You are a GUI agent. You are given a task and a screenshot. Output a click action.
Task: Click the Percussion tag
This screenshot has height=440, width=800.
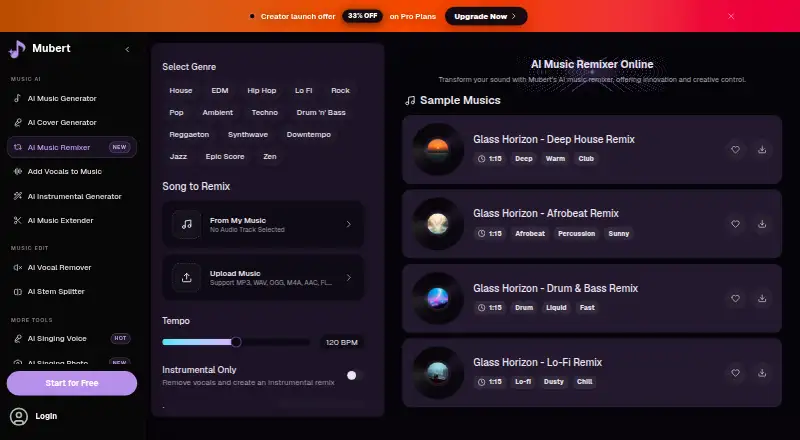click(577, 233)
